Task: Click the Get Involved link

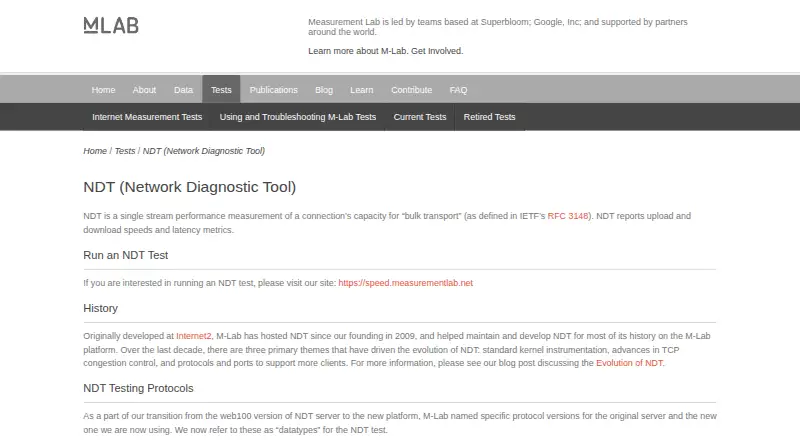Action: coord(437,51)
